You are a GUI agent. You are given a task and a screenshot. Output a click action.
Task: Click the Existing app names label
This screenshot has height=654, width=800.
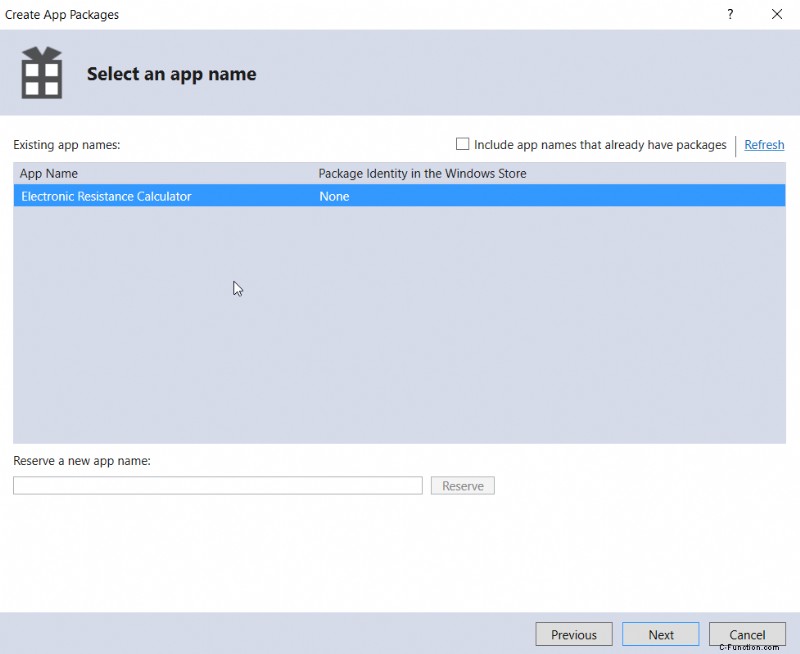[66, 145]
